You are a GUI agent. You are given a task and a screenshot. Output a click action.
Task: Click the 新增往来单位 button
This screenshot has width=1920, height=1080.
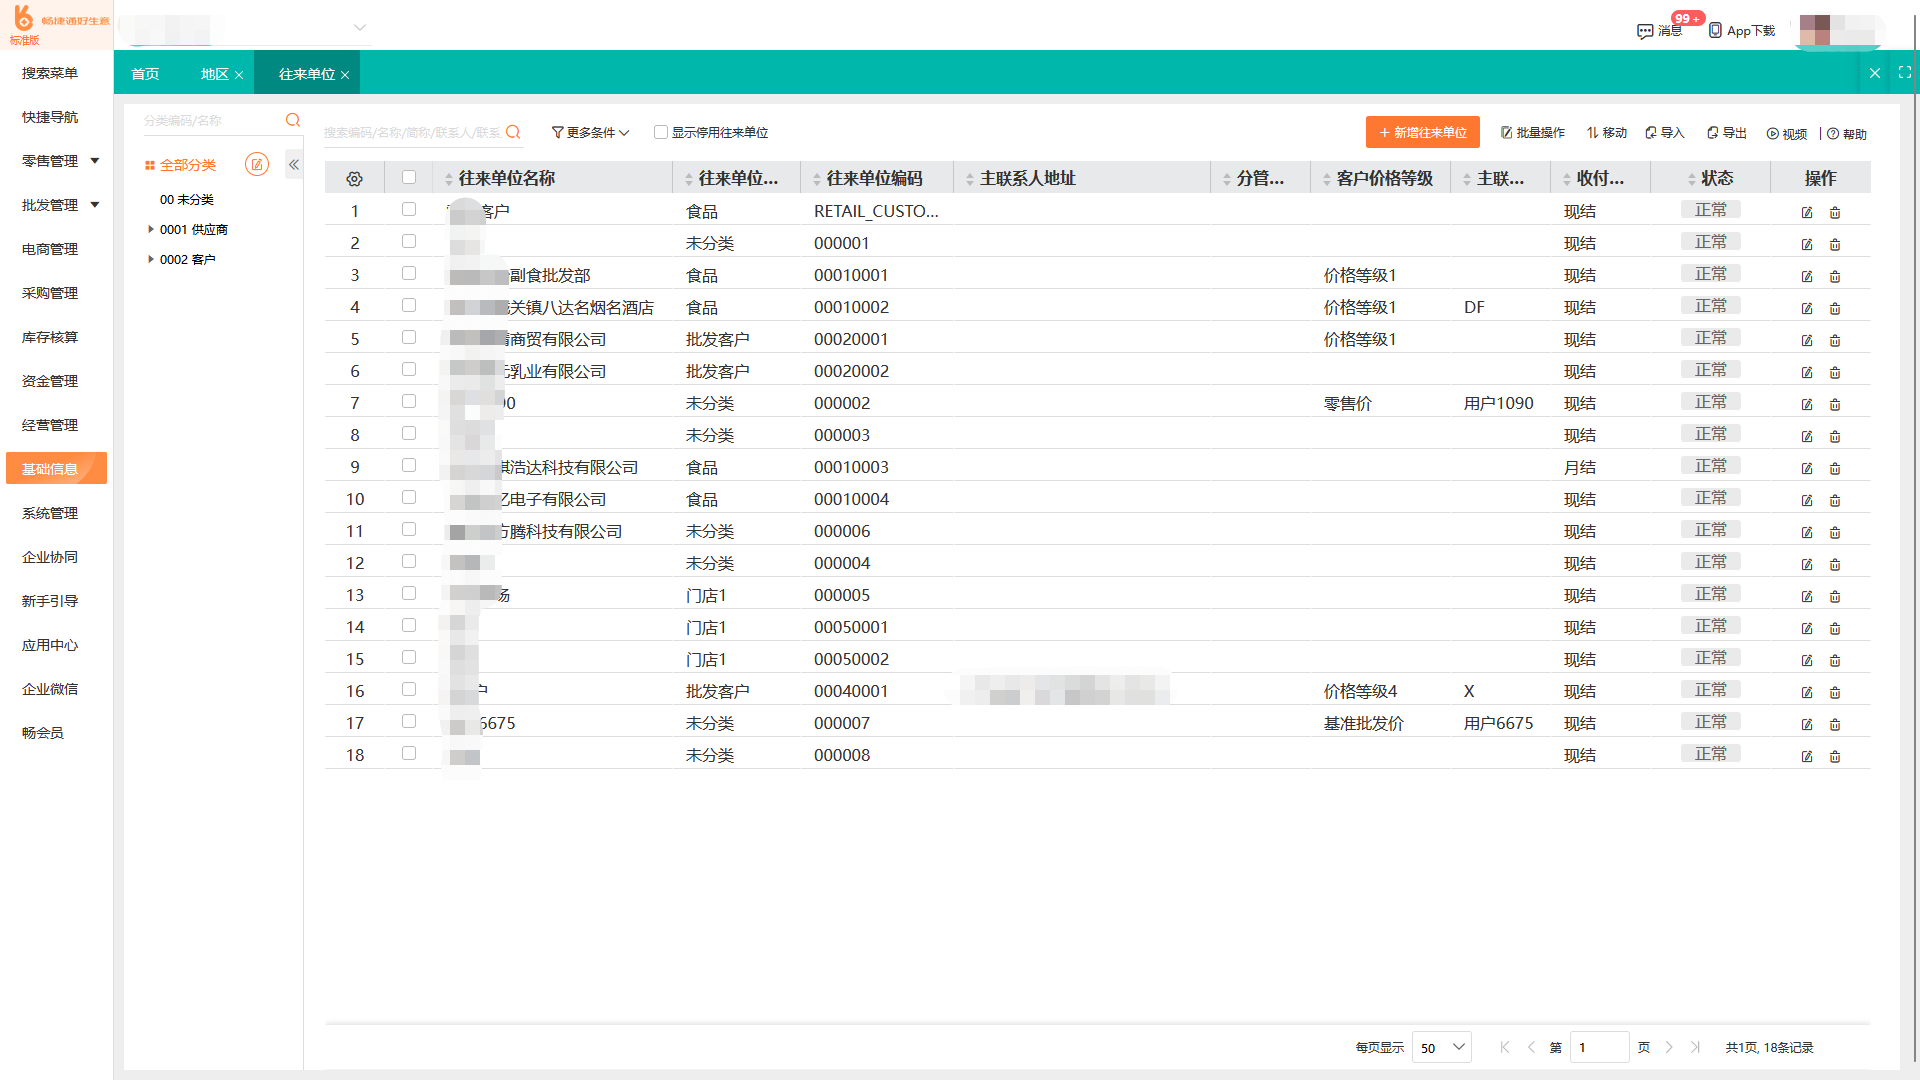(x=1425, y=131)
